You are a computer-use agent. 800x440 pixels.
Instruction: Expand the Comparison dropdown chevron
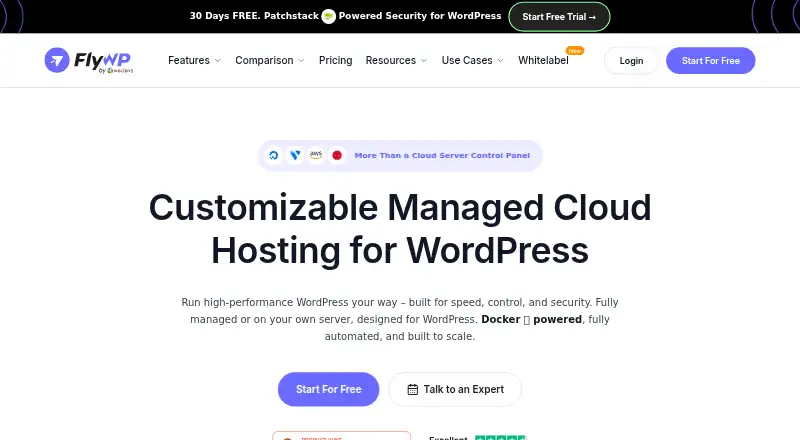point(302,61)
